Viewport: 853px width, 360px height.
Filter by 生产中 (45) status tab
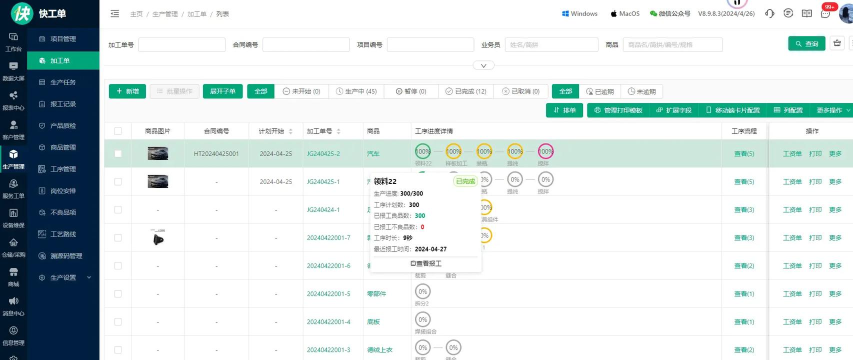point(356,91)
